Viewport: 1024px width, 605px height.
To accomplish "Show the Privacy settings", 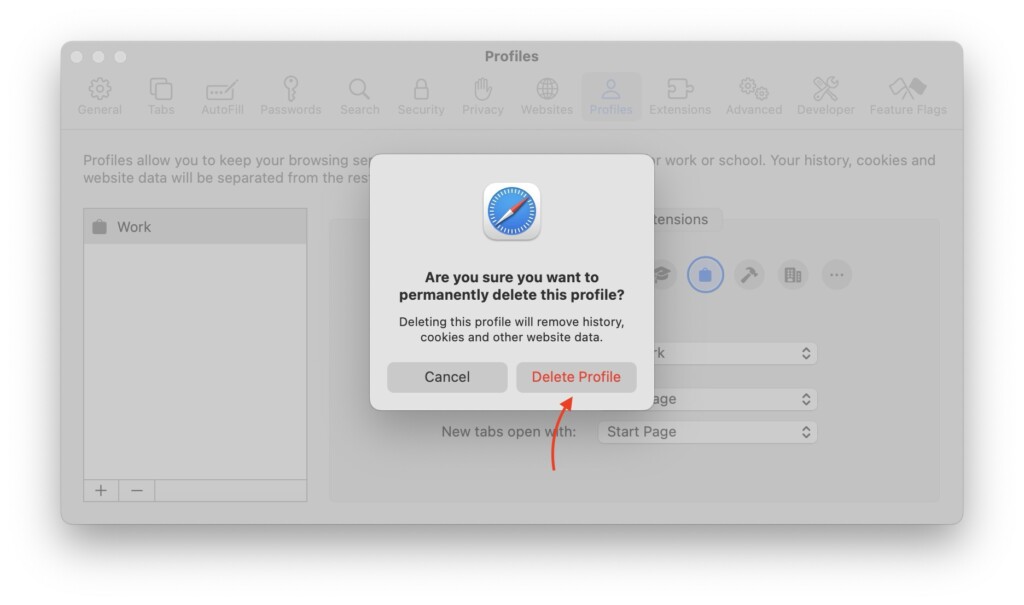I will coord(483,96).
